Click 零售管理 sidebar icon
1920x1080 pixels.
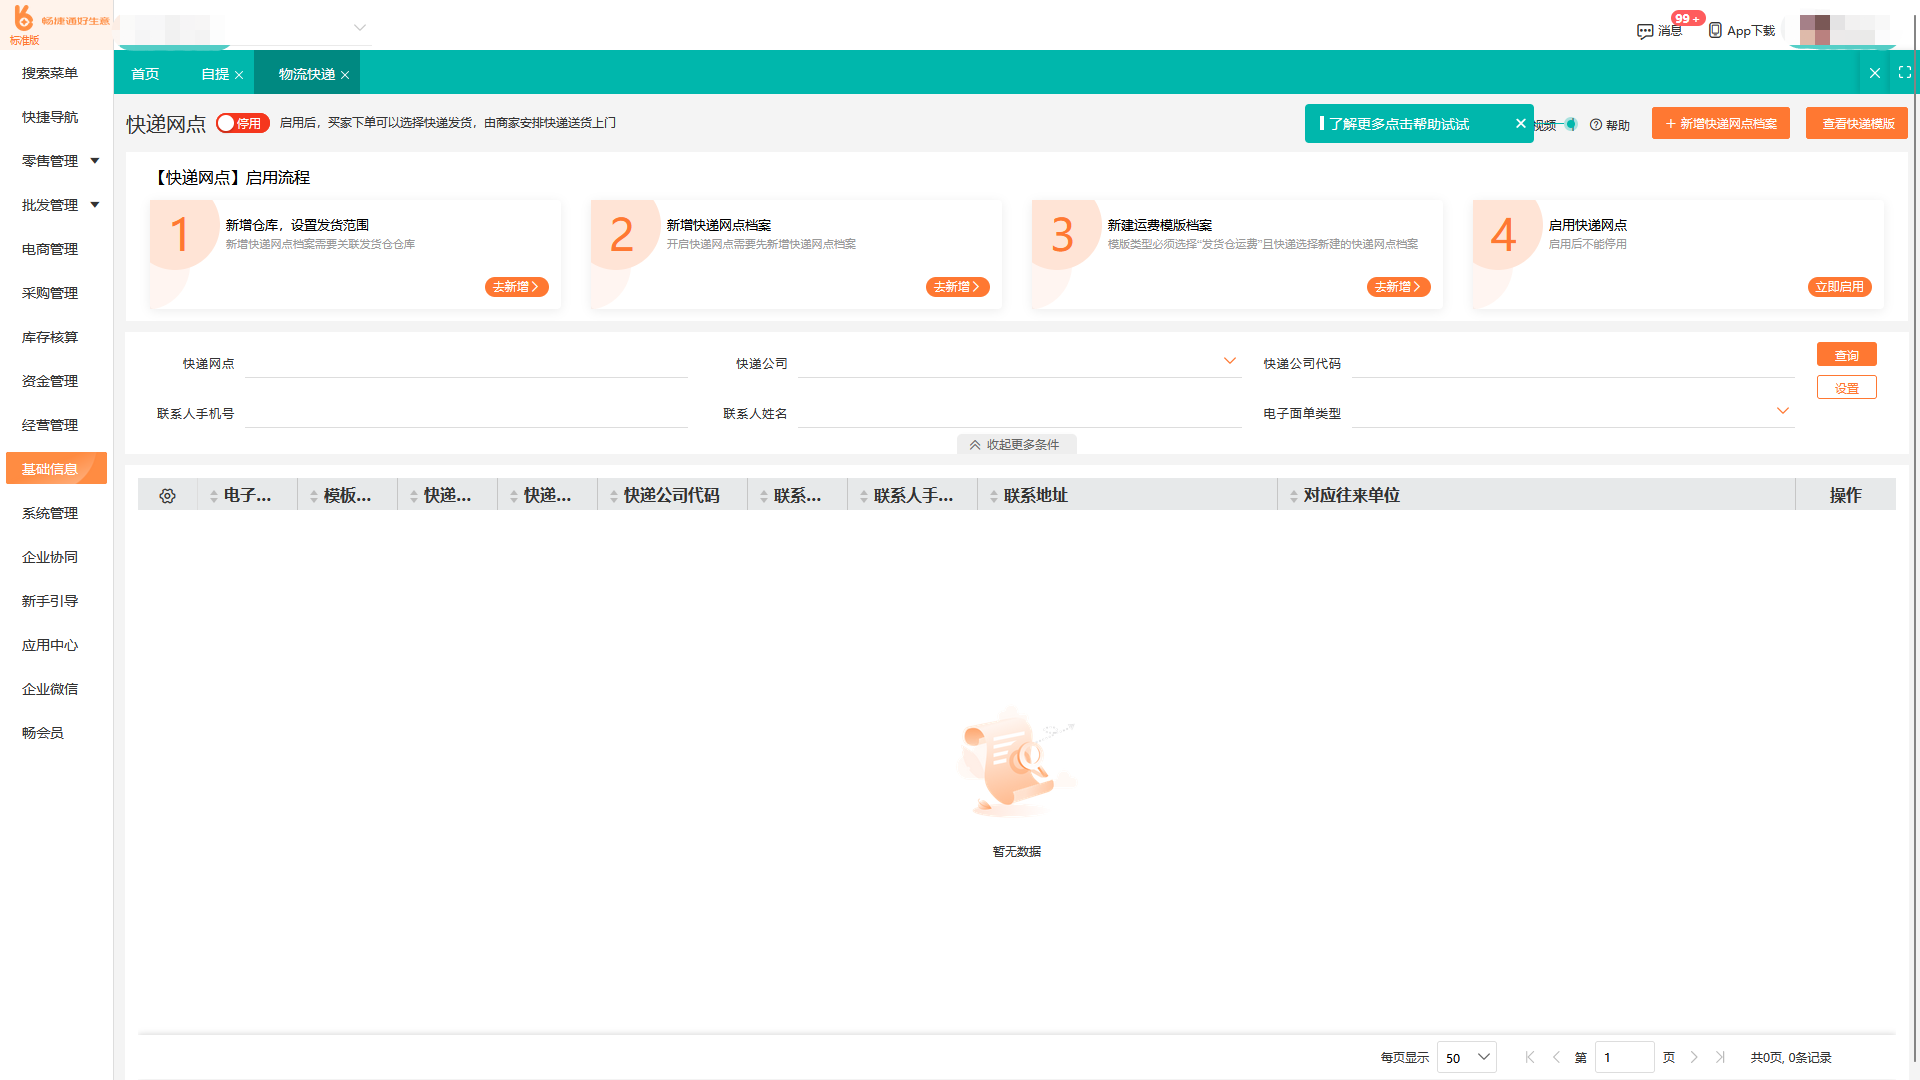coord(53,160)
